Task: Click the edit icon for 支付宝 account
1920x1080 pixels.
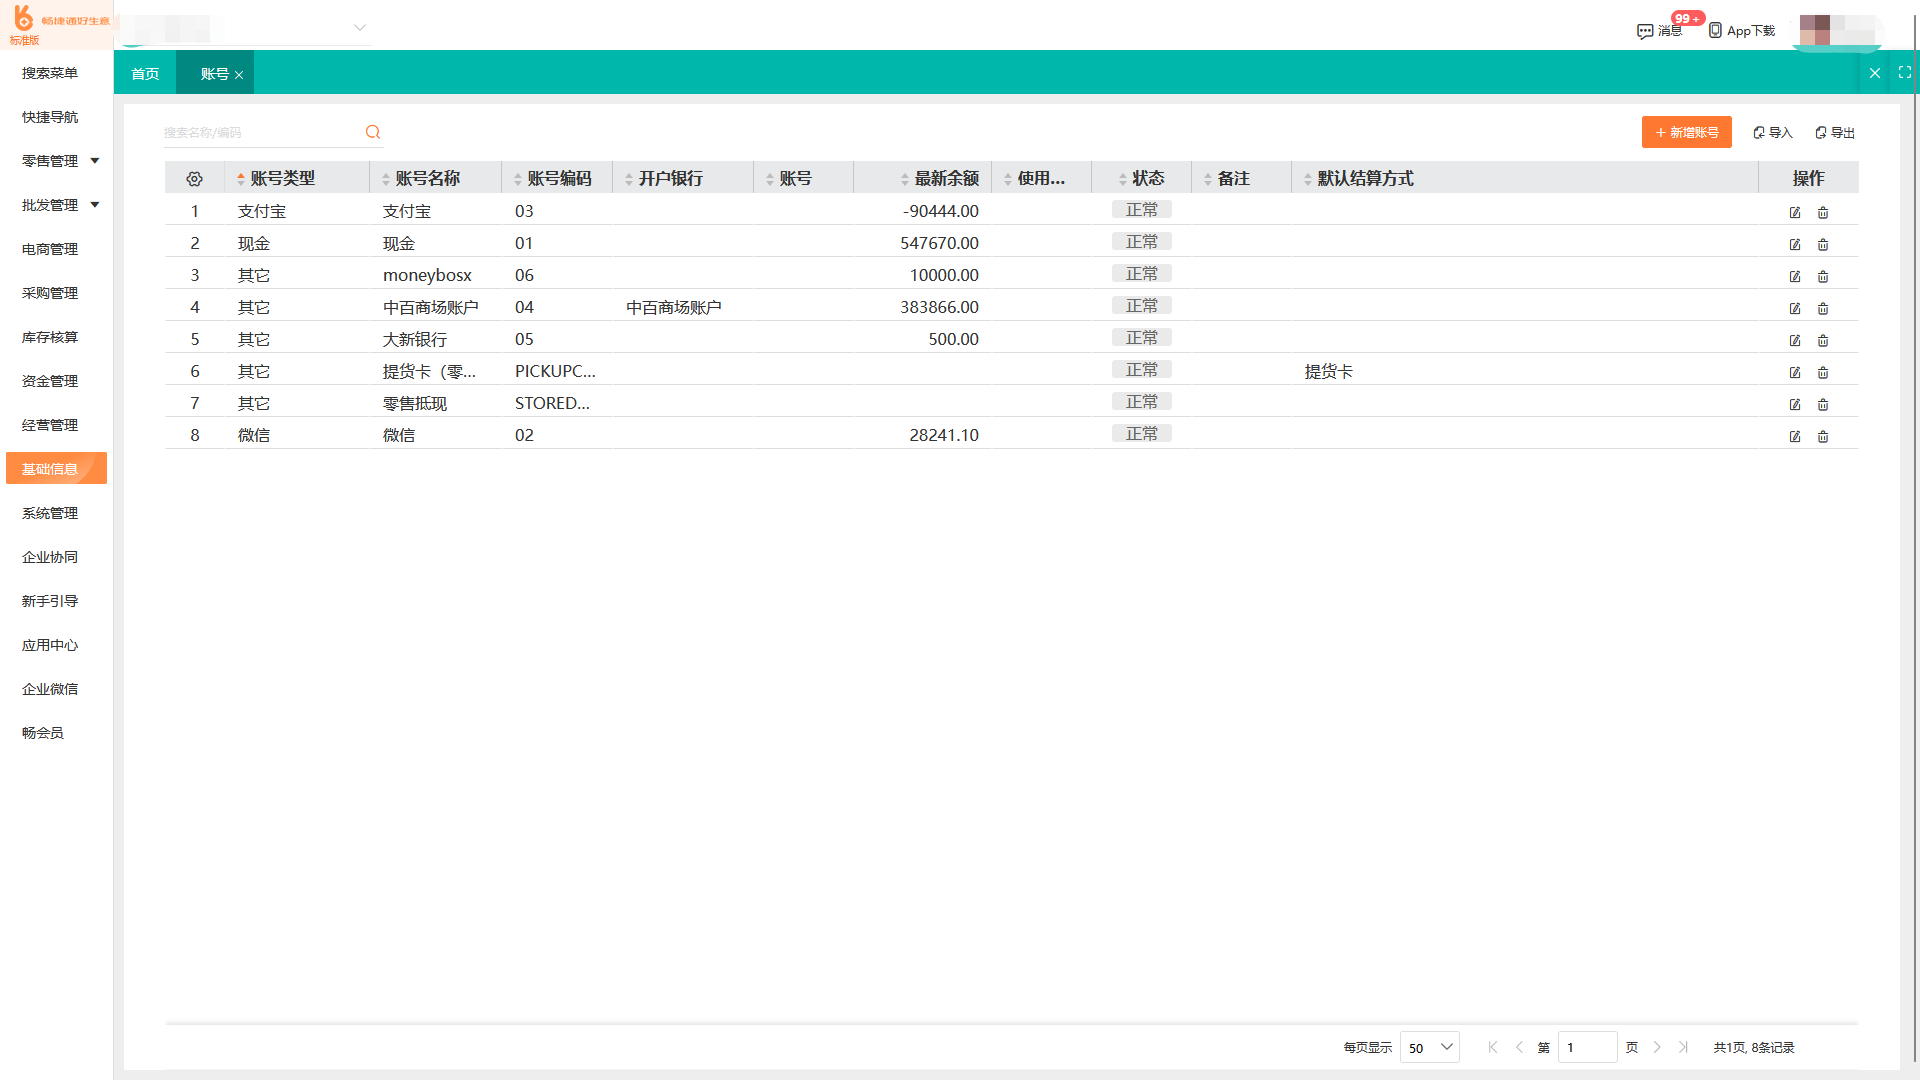Action: pyautogui.click(x=1795, y=212)
